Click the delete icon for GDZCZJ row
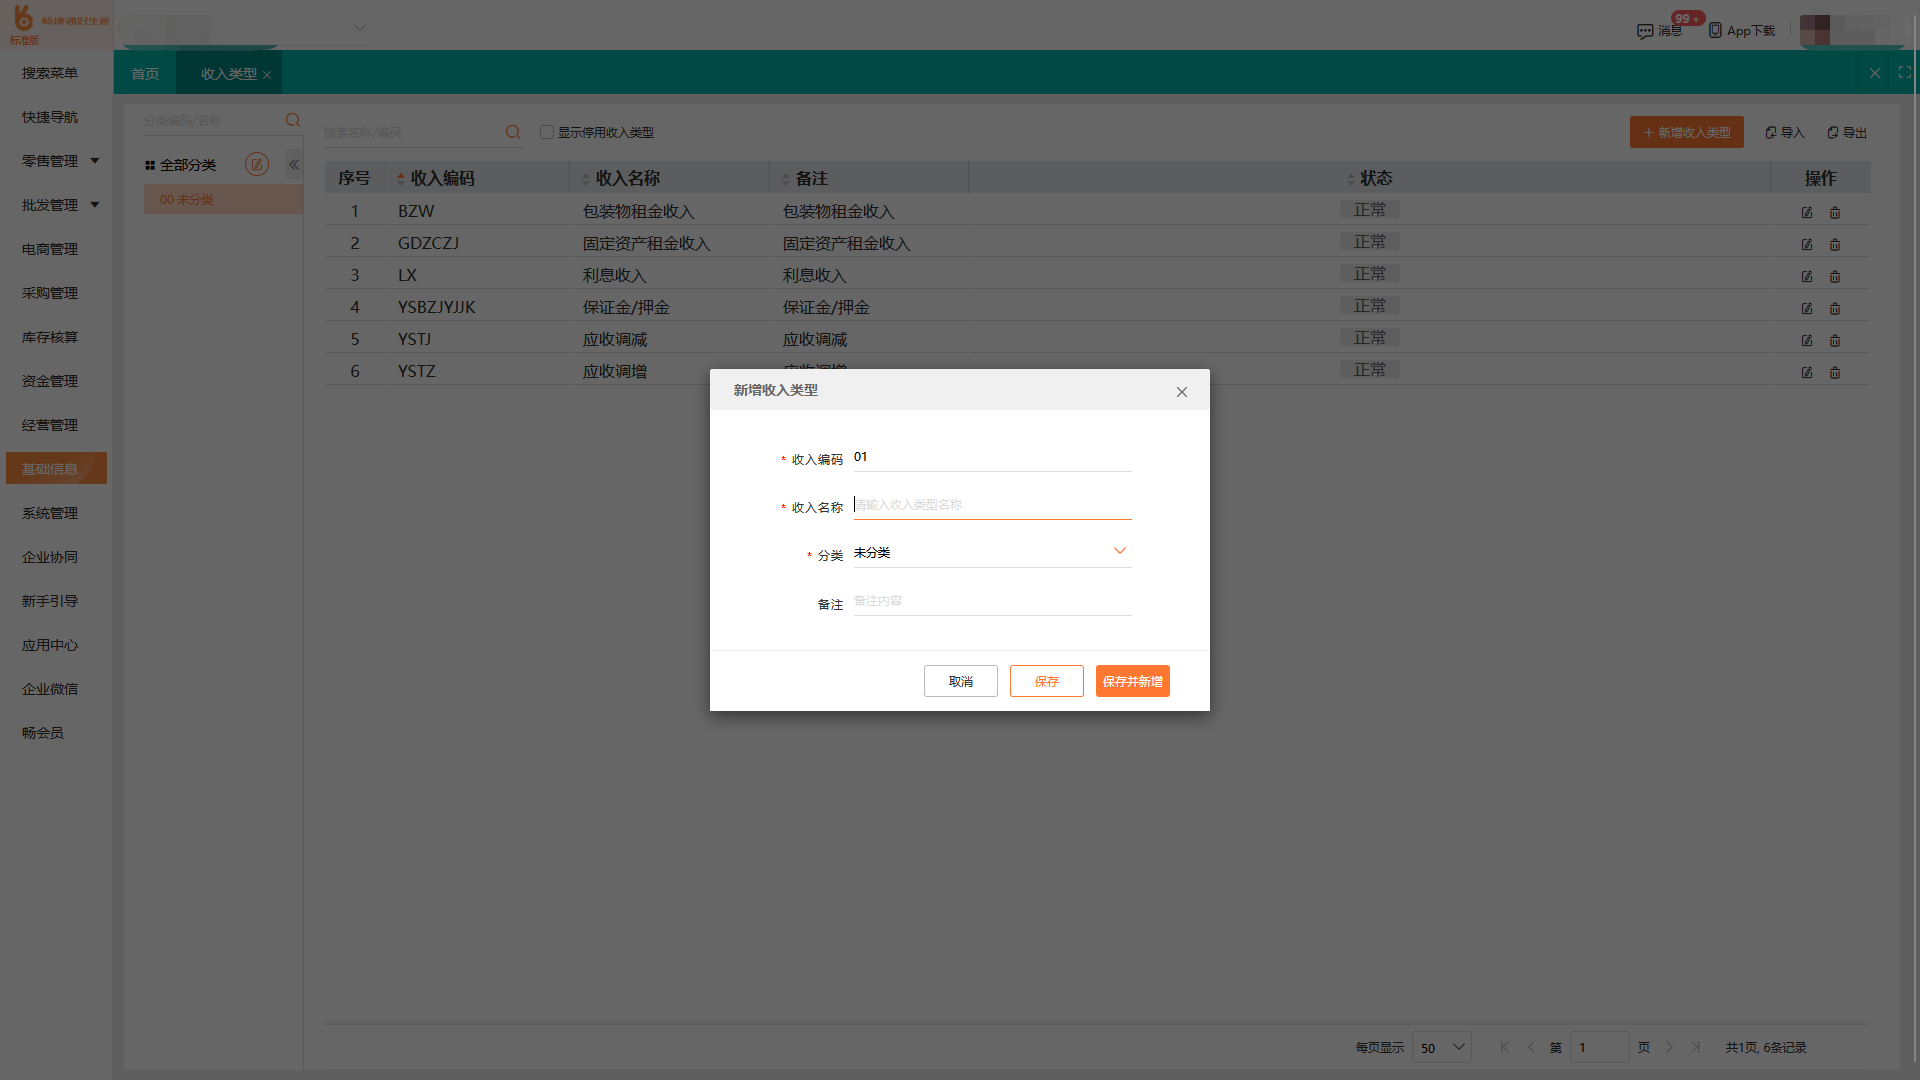The width and height of the screenshot is (1920, 1080). [x=1834, y=244]
